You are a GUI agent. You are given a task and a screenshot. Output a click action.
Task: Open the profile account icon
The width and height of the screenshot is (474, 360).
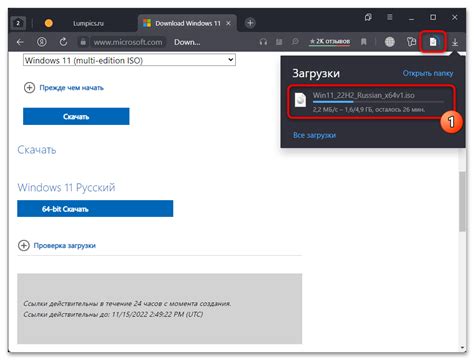coord(42,42)
